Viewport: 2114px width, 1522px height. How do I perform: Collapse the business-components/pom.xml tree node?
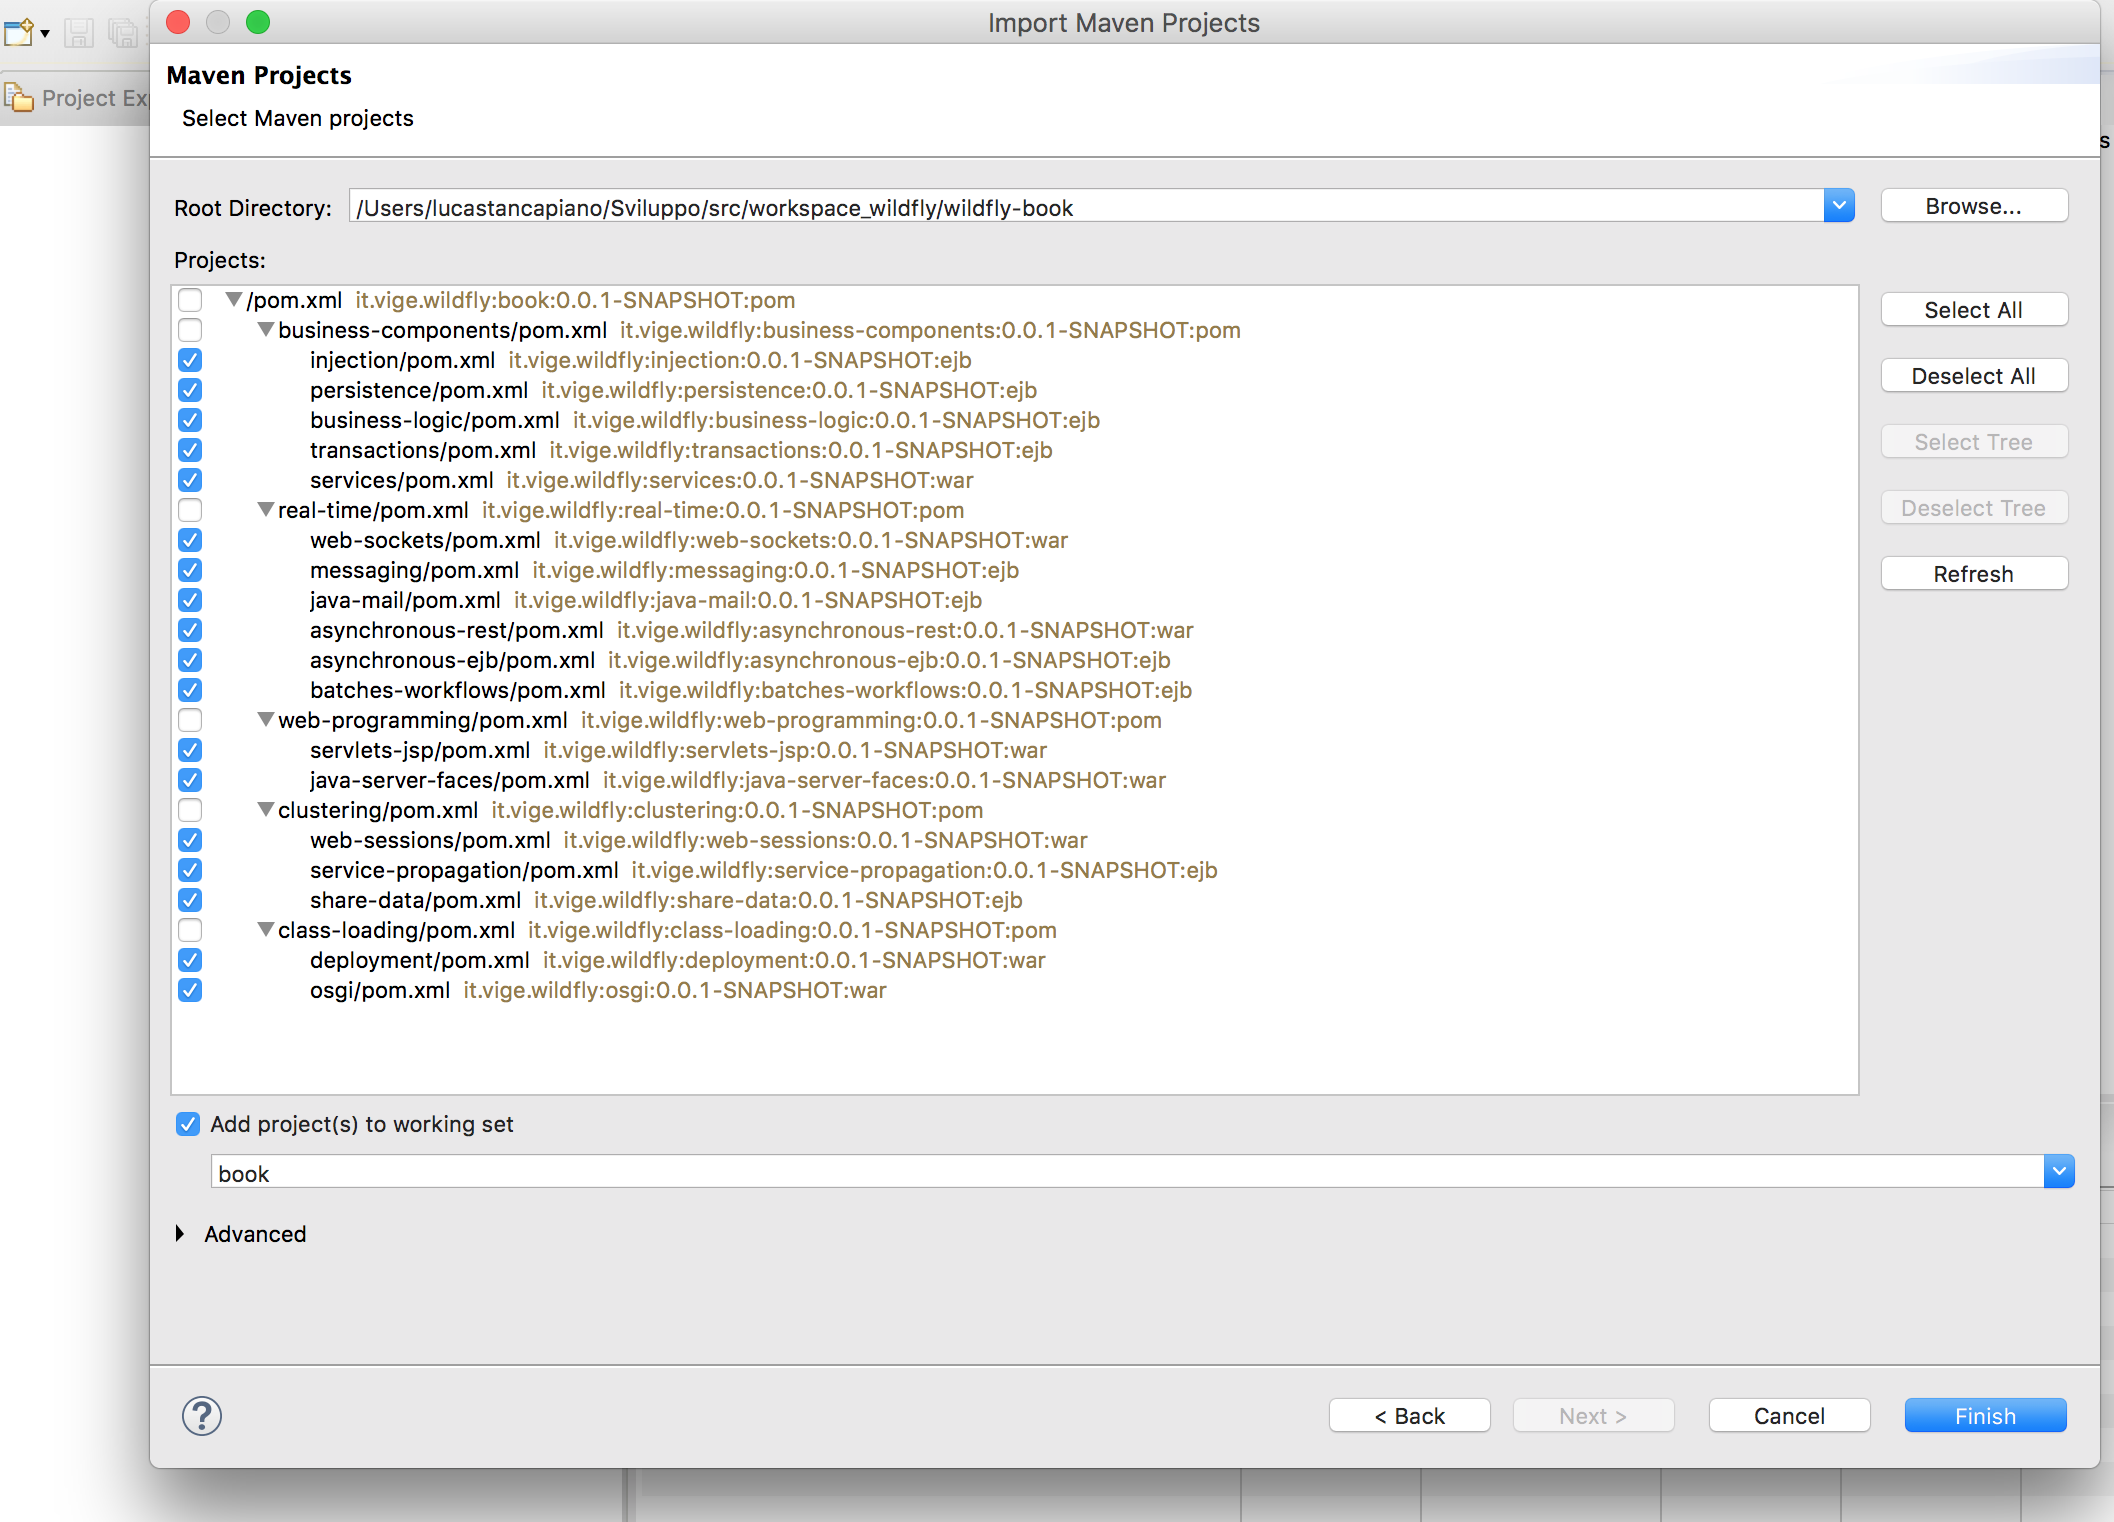(x=265, y=330)
